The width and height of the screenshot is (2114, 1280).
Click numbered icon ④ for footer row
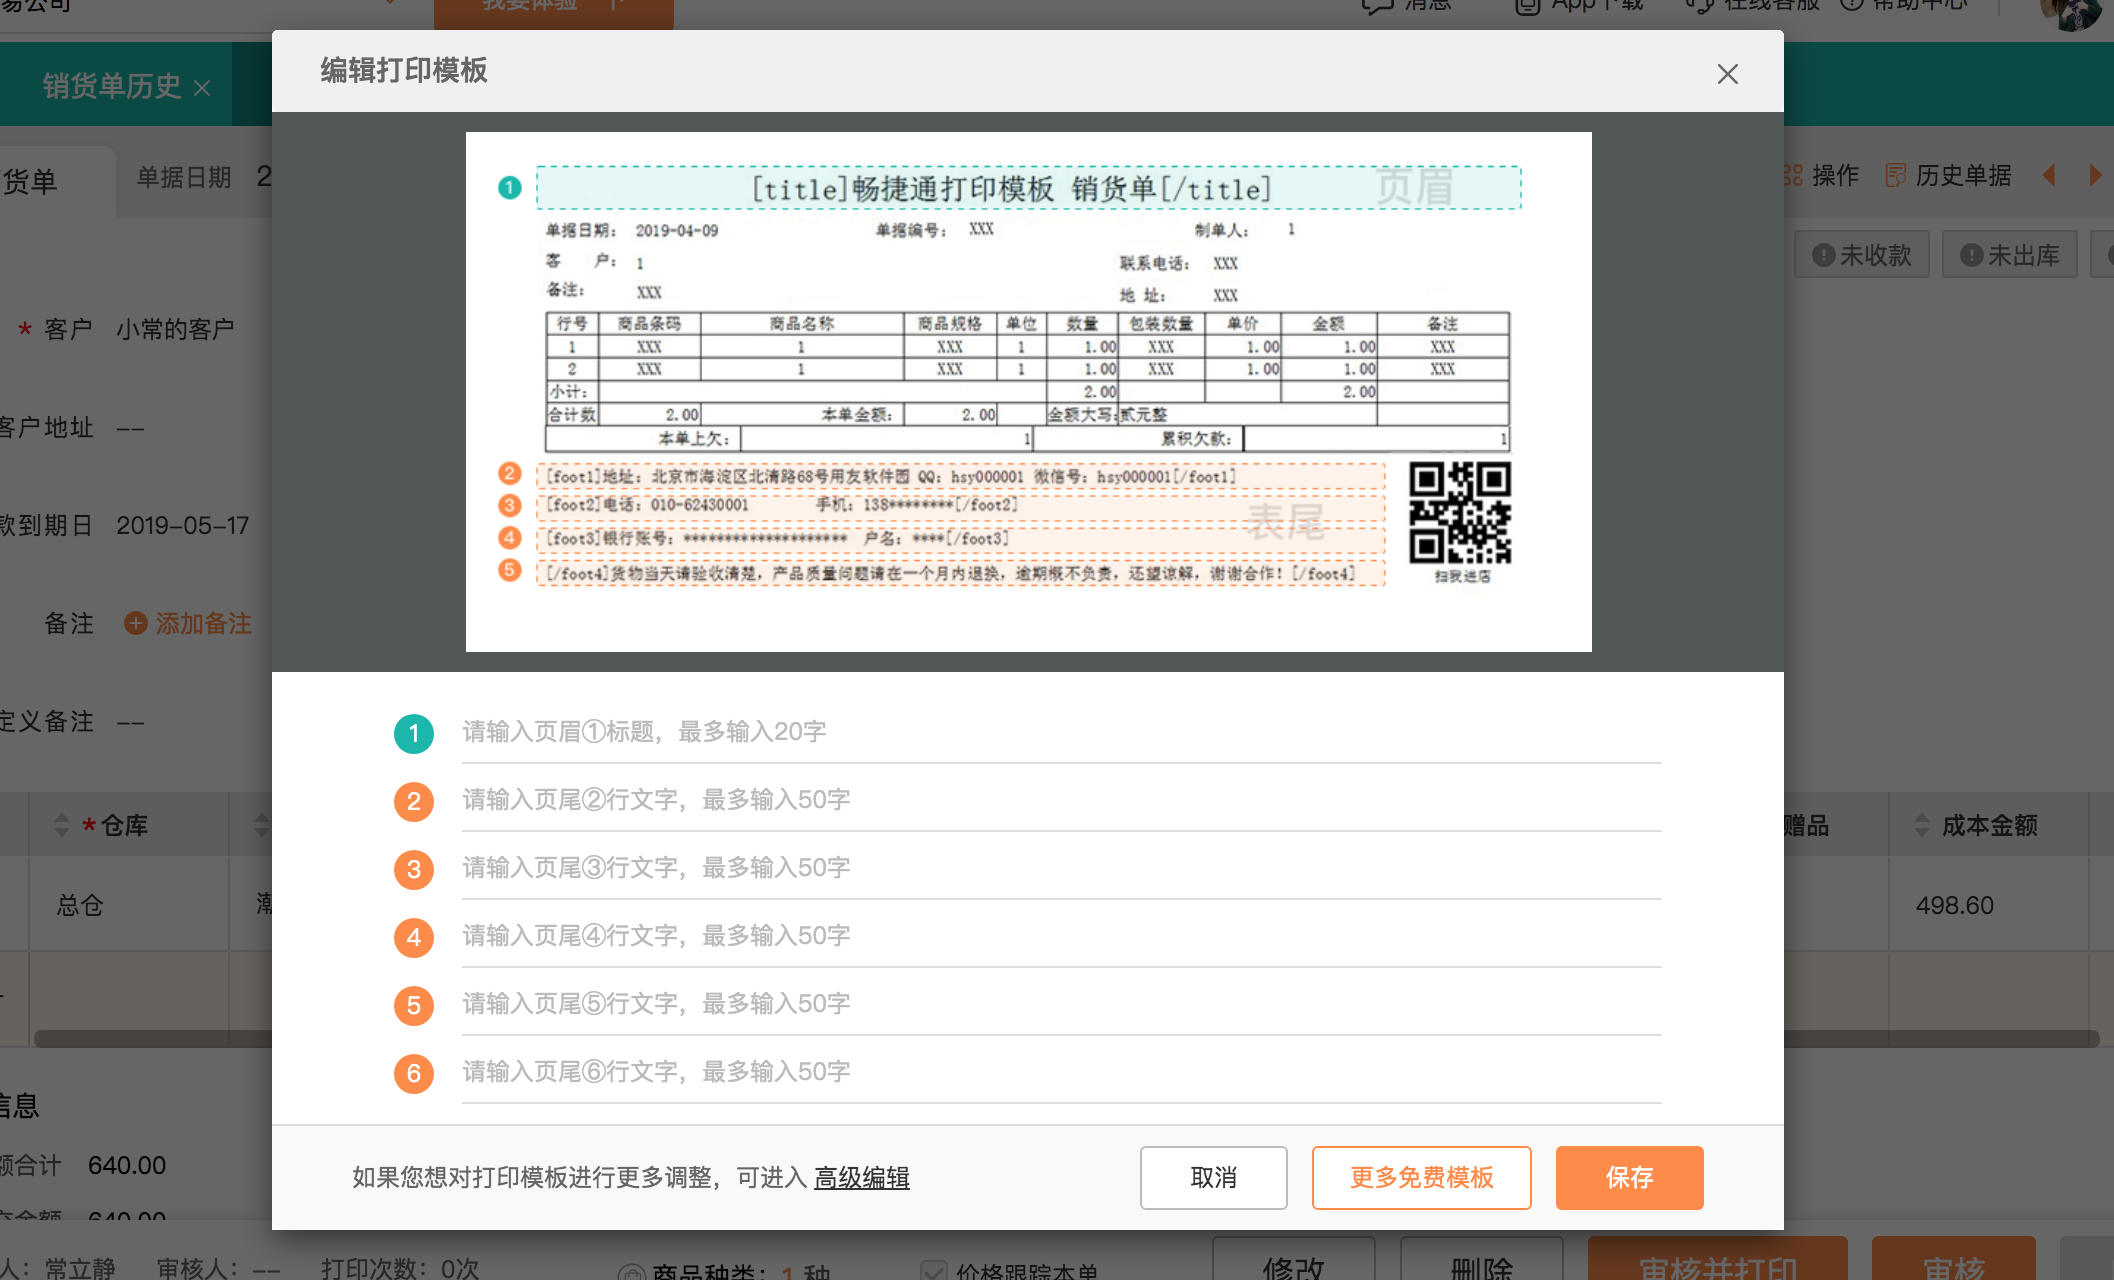(x=417, y=934)
